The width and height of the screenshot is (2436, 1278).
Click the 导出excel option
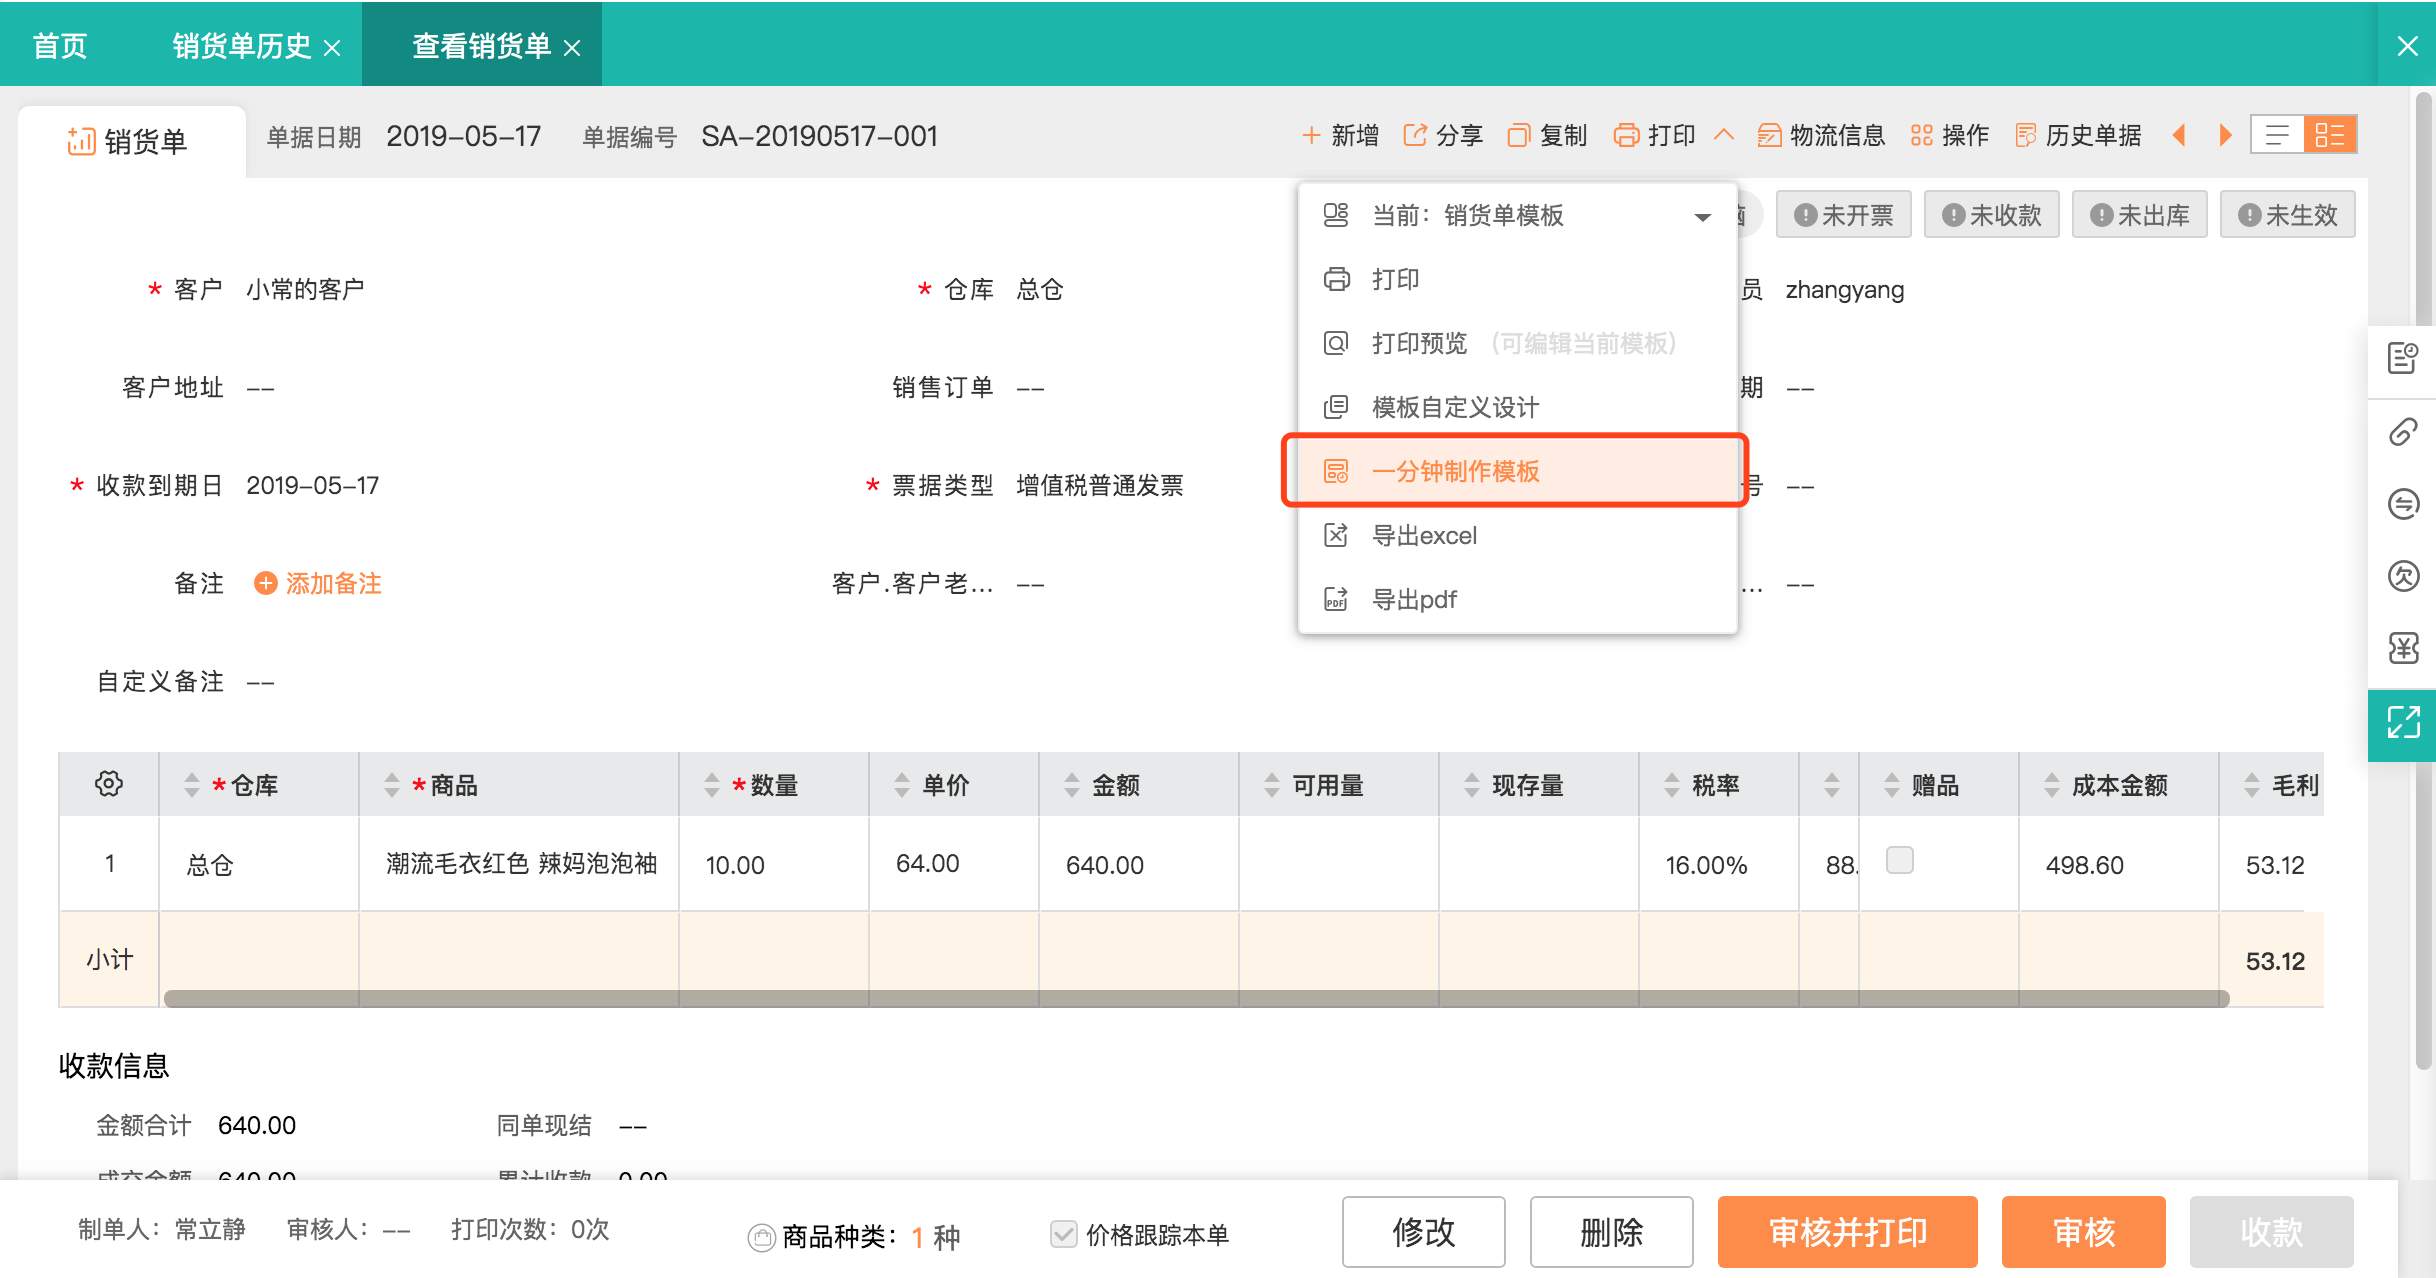pyautogui.click(x=1424, y=535)
